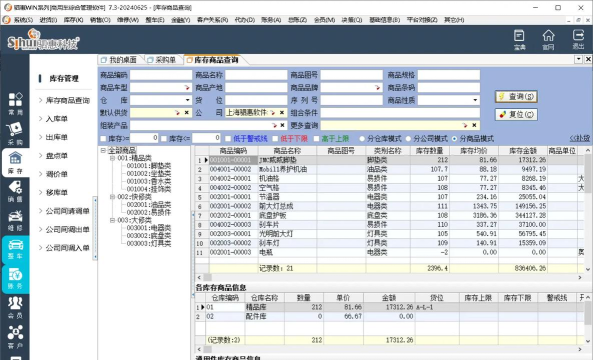The height and width of the screenshot is (360, 593).
Task: Enable the 库存>= checkbox
Action: (x=103, y=139)
